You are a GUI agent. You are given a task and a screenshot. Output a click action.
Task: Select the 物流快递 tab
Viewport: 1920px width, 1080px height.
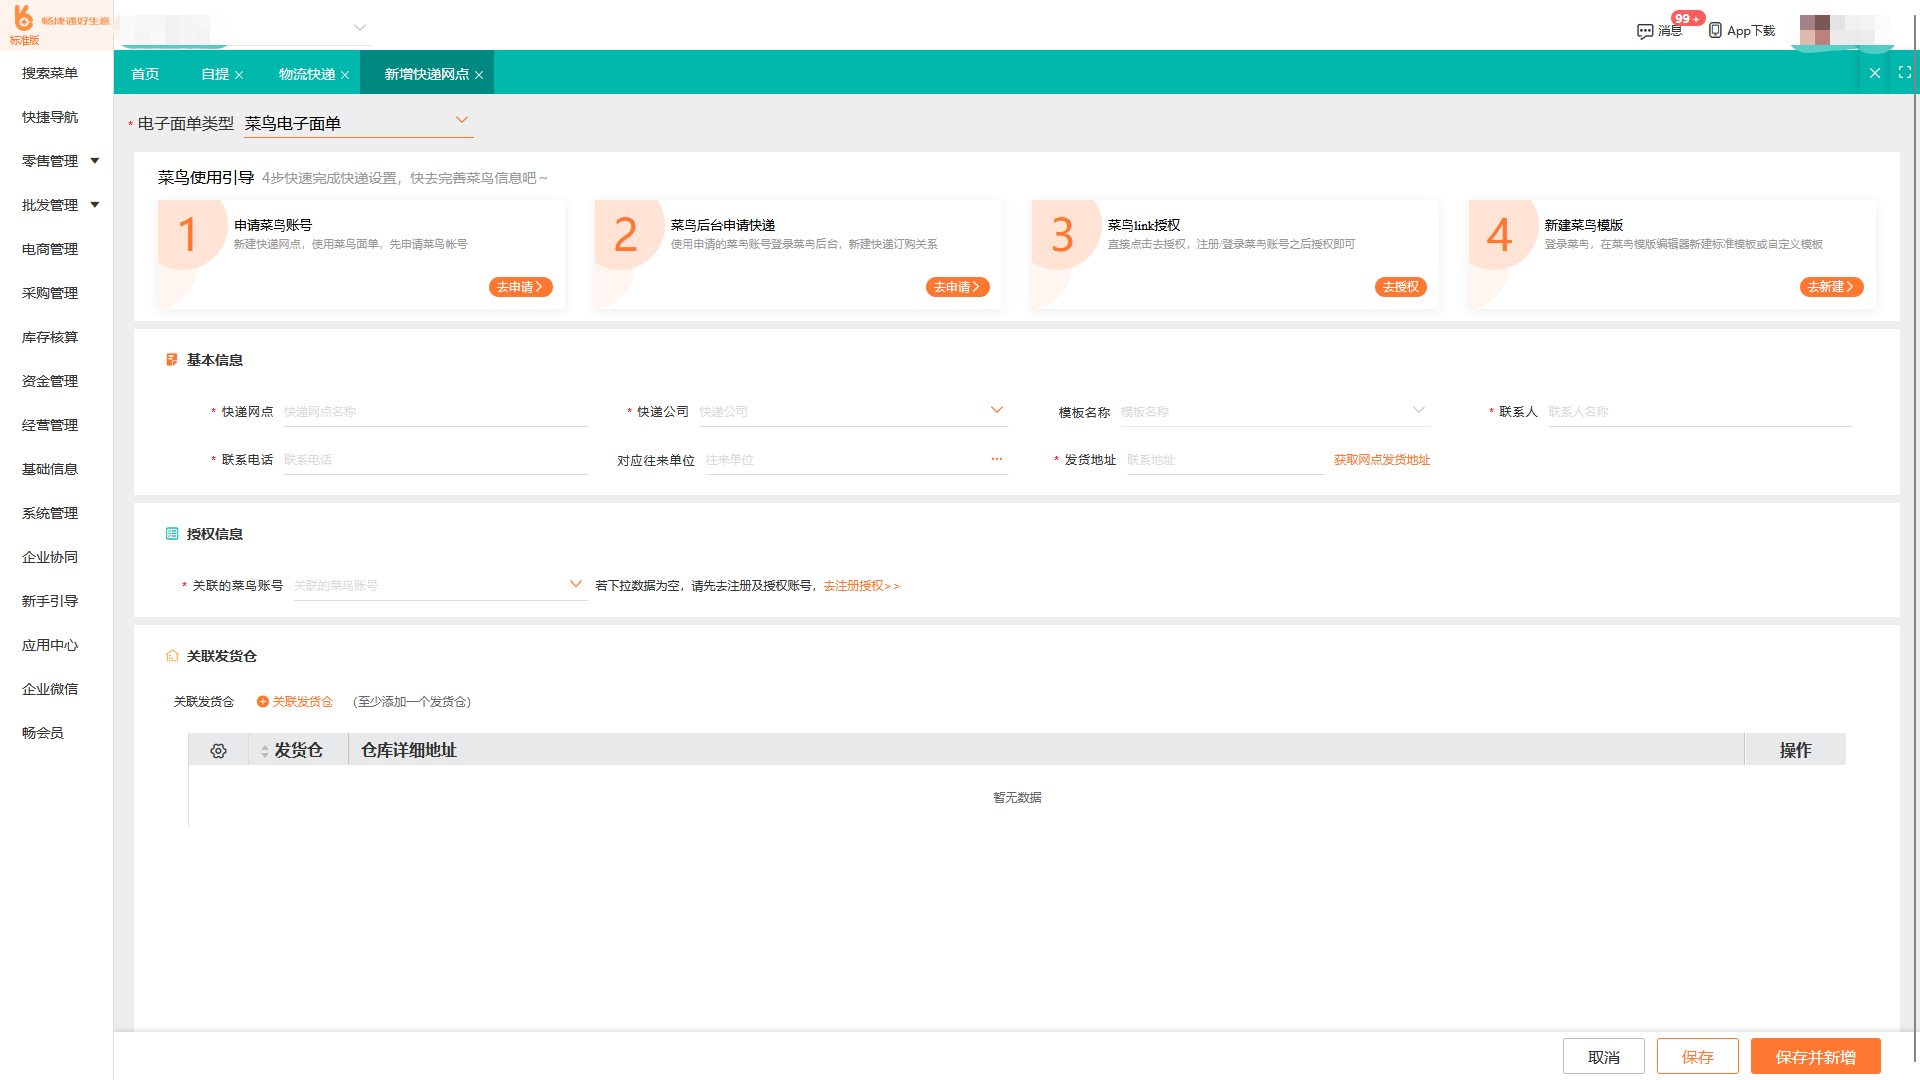[x=306, y=73]
